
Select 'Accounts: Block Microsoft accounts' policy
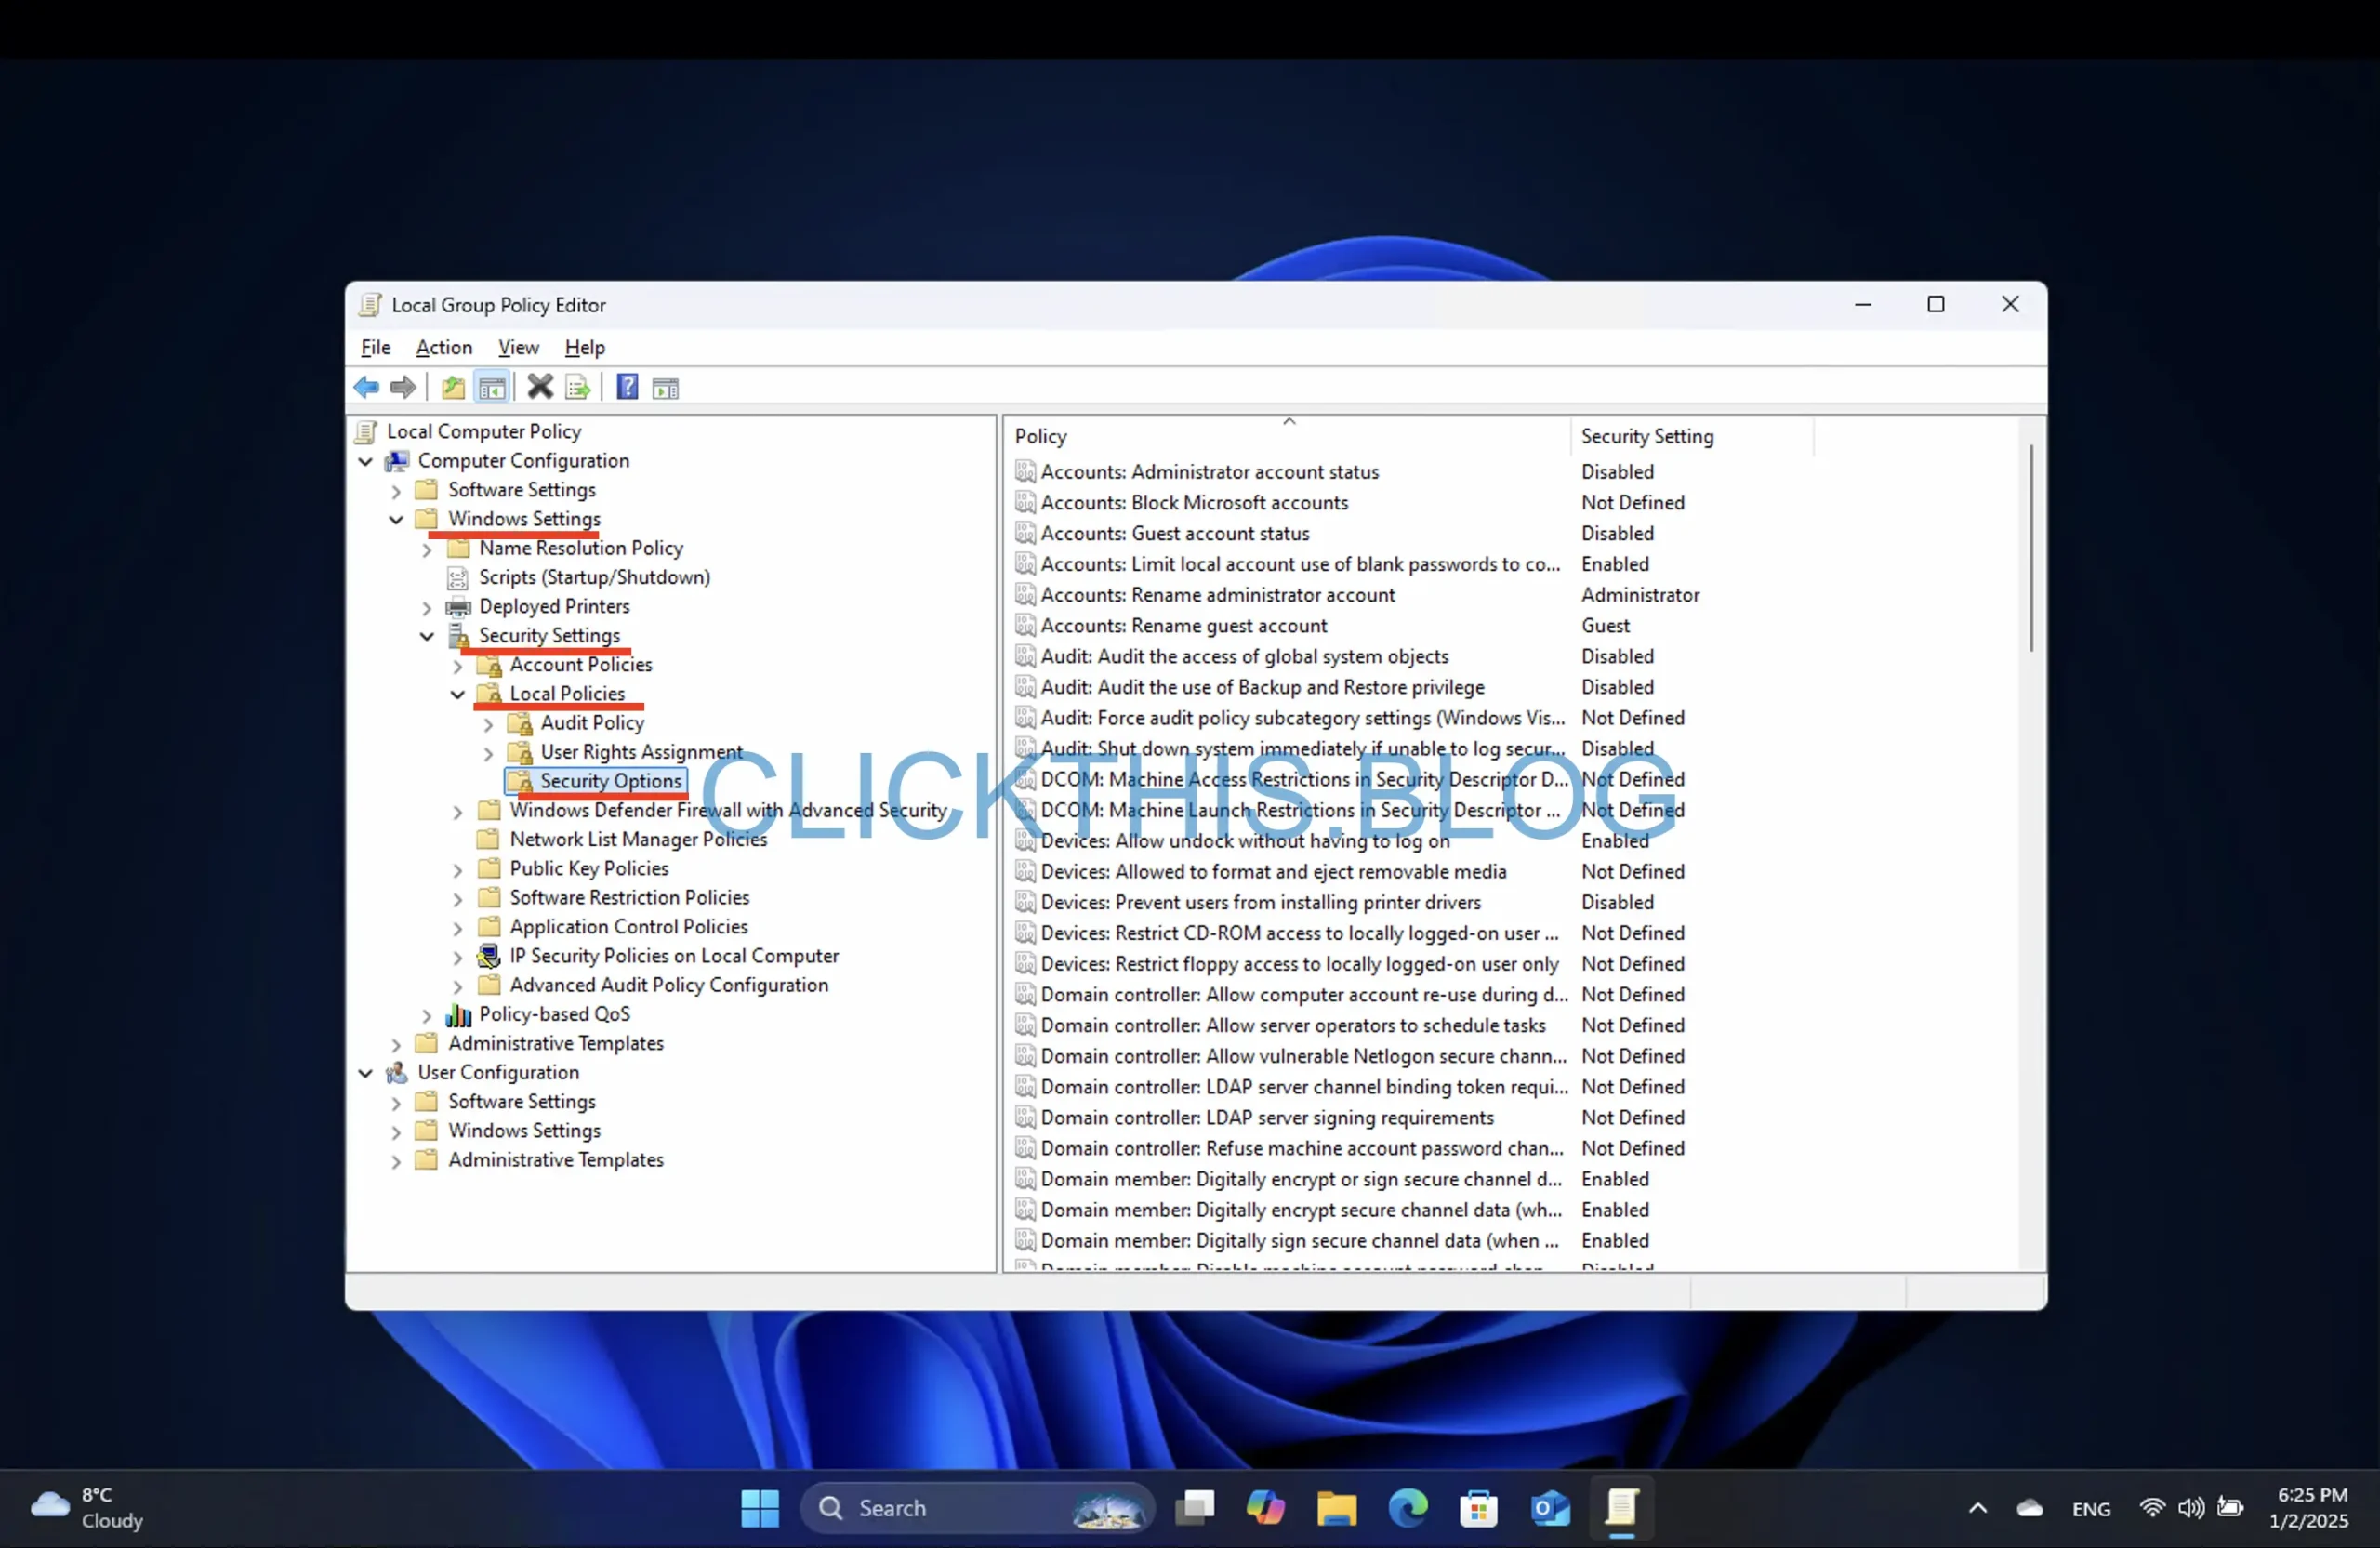click(1194, 503)
